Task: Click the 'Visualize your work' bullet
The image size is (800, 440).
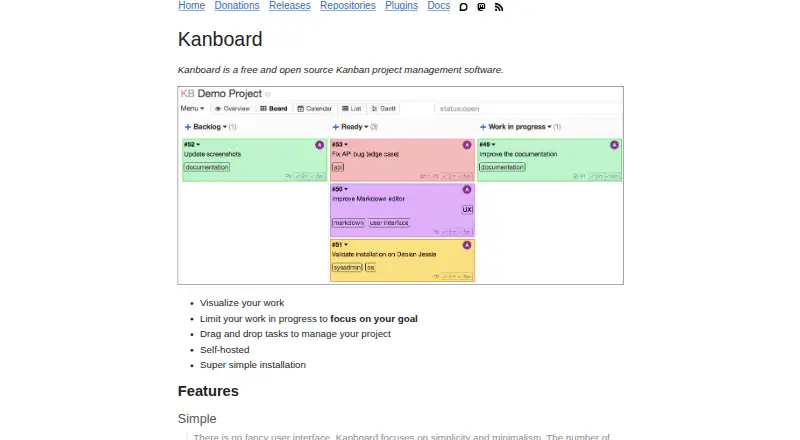Action: click(242, 303)
